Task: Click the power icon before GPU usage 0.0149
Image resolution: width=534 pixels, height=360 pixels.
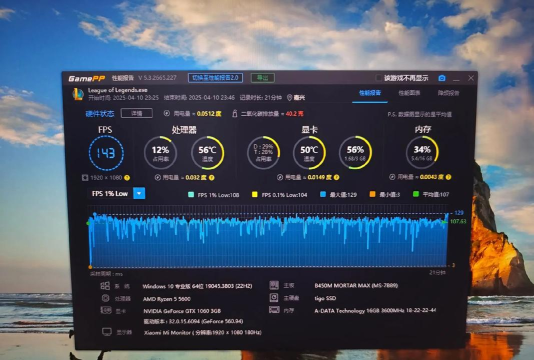Action: click(x=280, y=177)
